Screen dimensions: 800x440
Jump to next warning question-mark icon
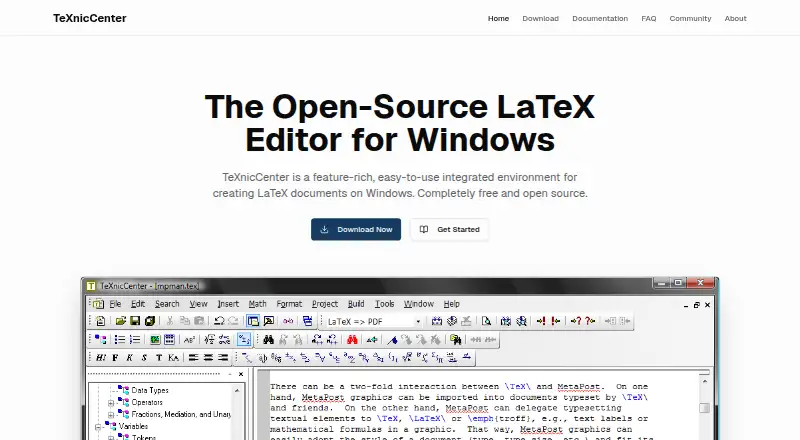576,321
